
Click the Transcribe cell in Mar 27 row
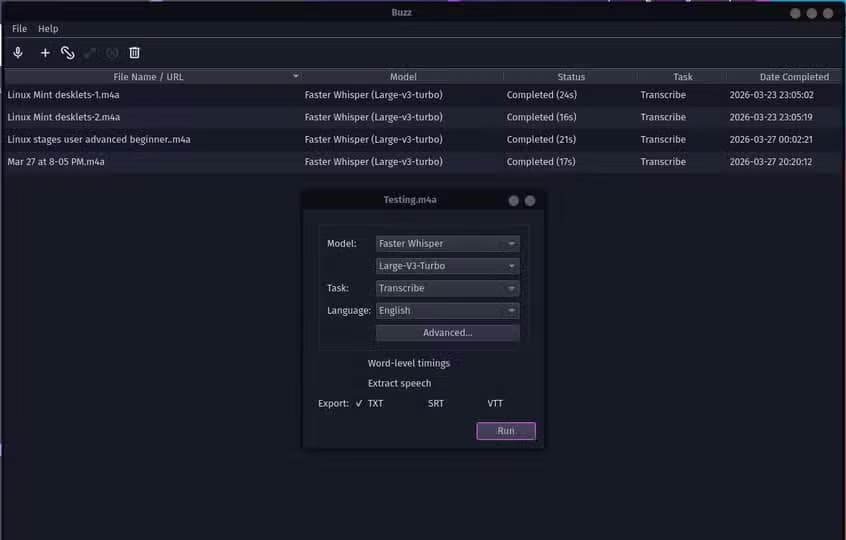click(663, 162)
